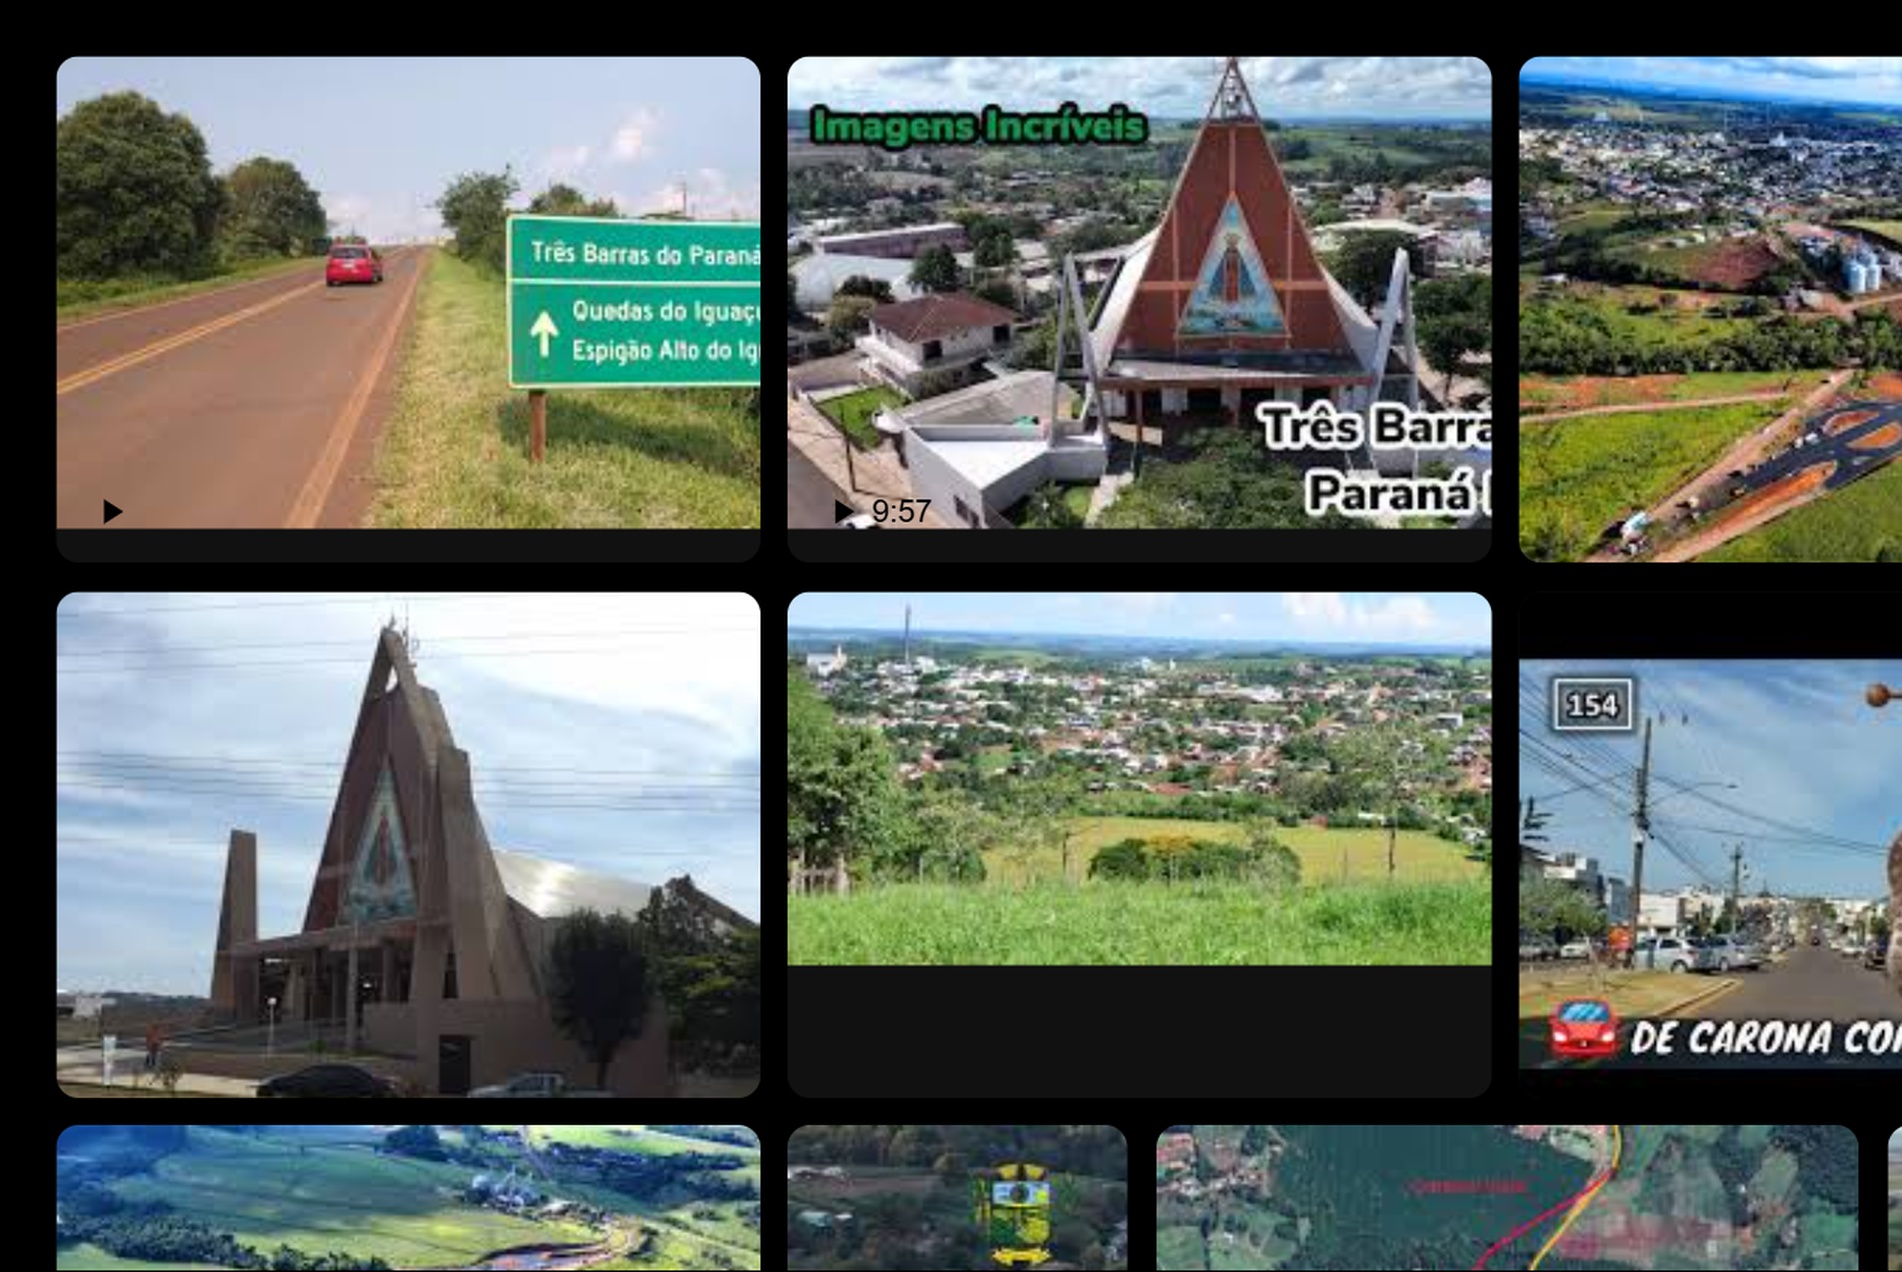
Task: Click the 154 episode badge
Action: point(1592,705)
